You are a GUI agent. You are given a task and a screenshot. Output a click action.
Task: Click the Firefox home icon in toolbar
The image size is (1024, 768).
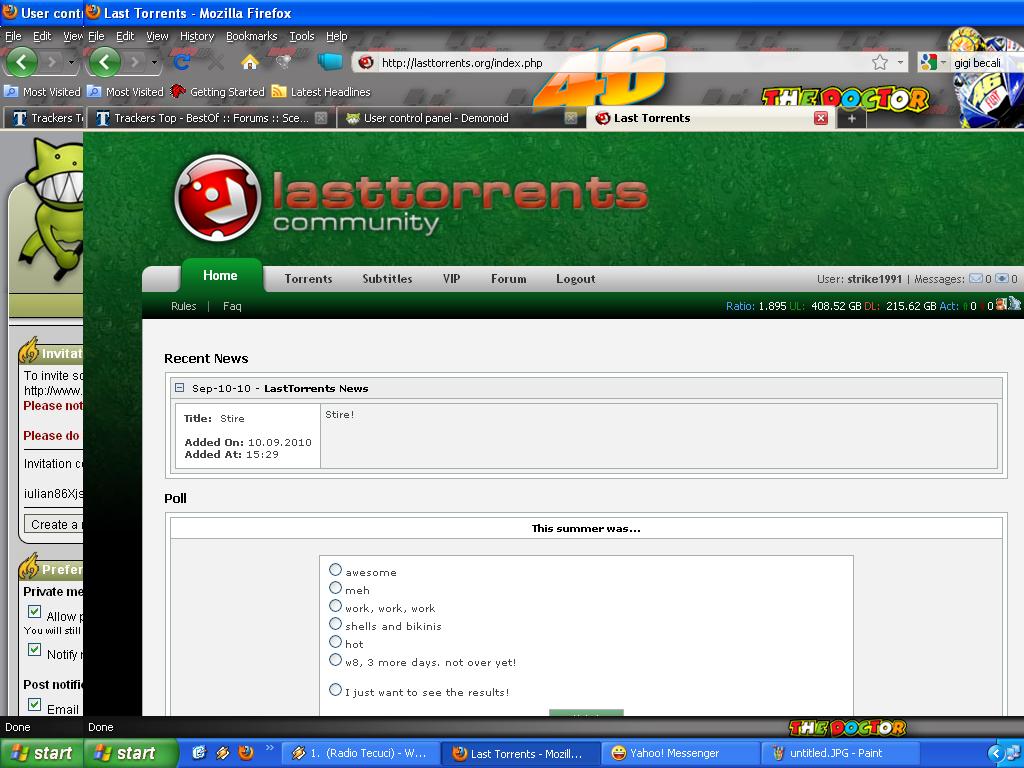click(250, 62)
